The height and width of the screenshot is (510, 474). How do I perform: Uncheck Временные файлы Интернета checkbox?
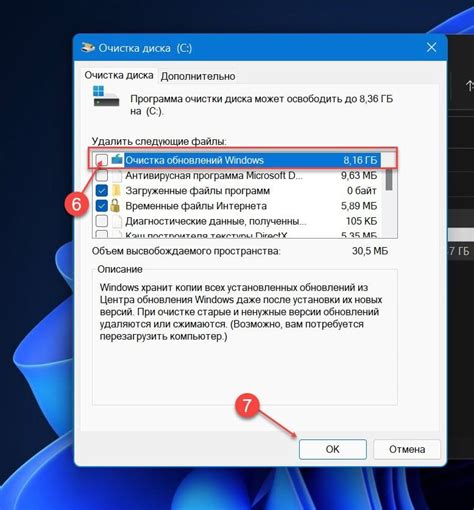(102, 206)
